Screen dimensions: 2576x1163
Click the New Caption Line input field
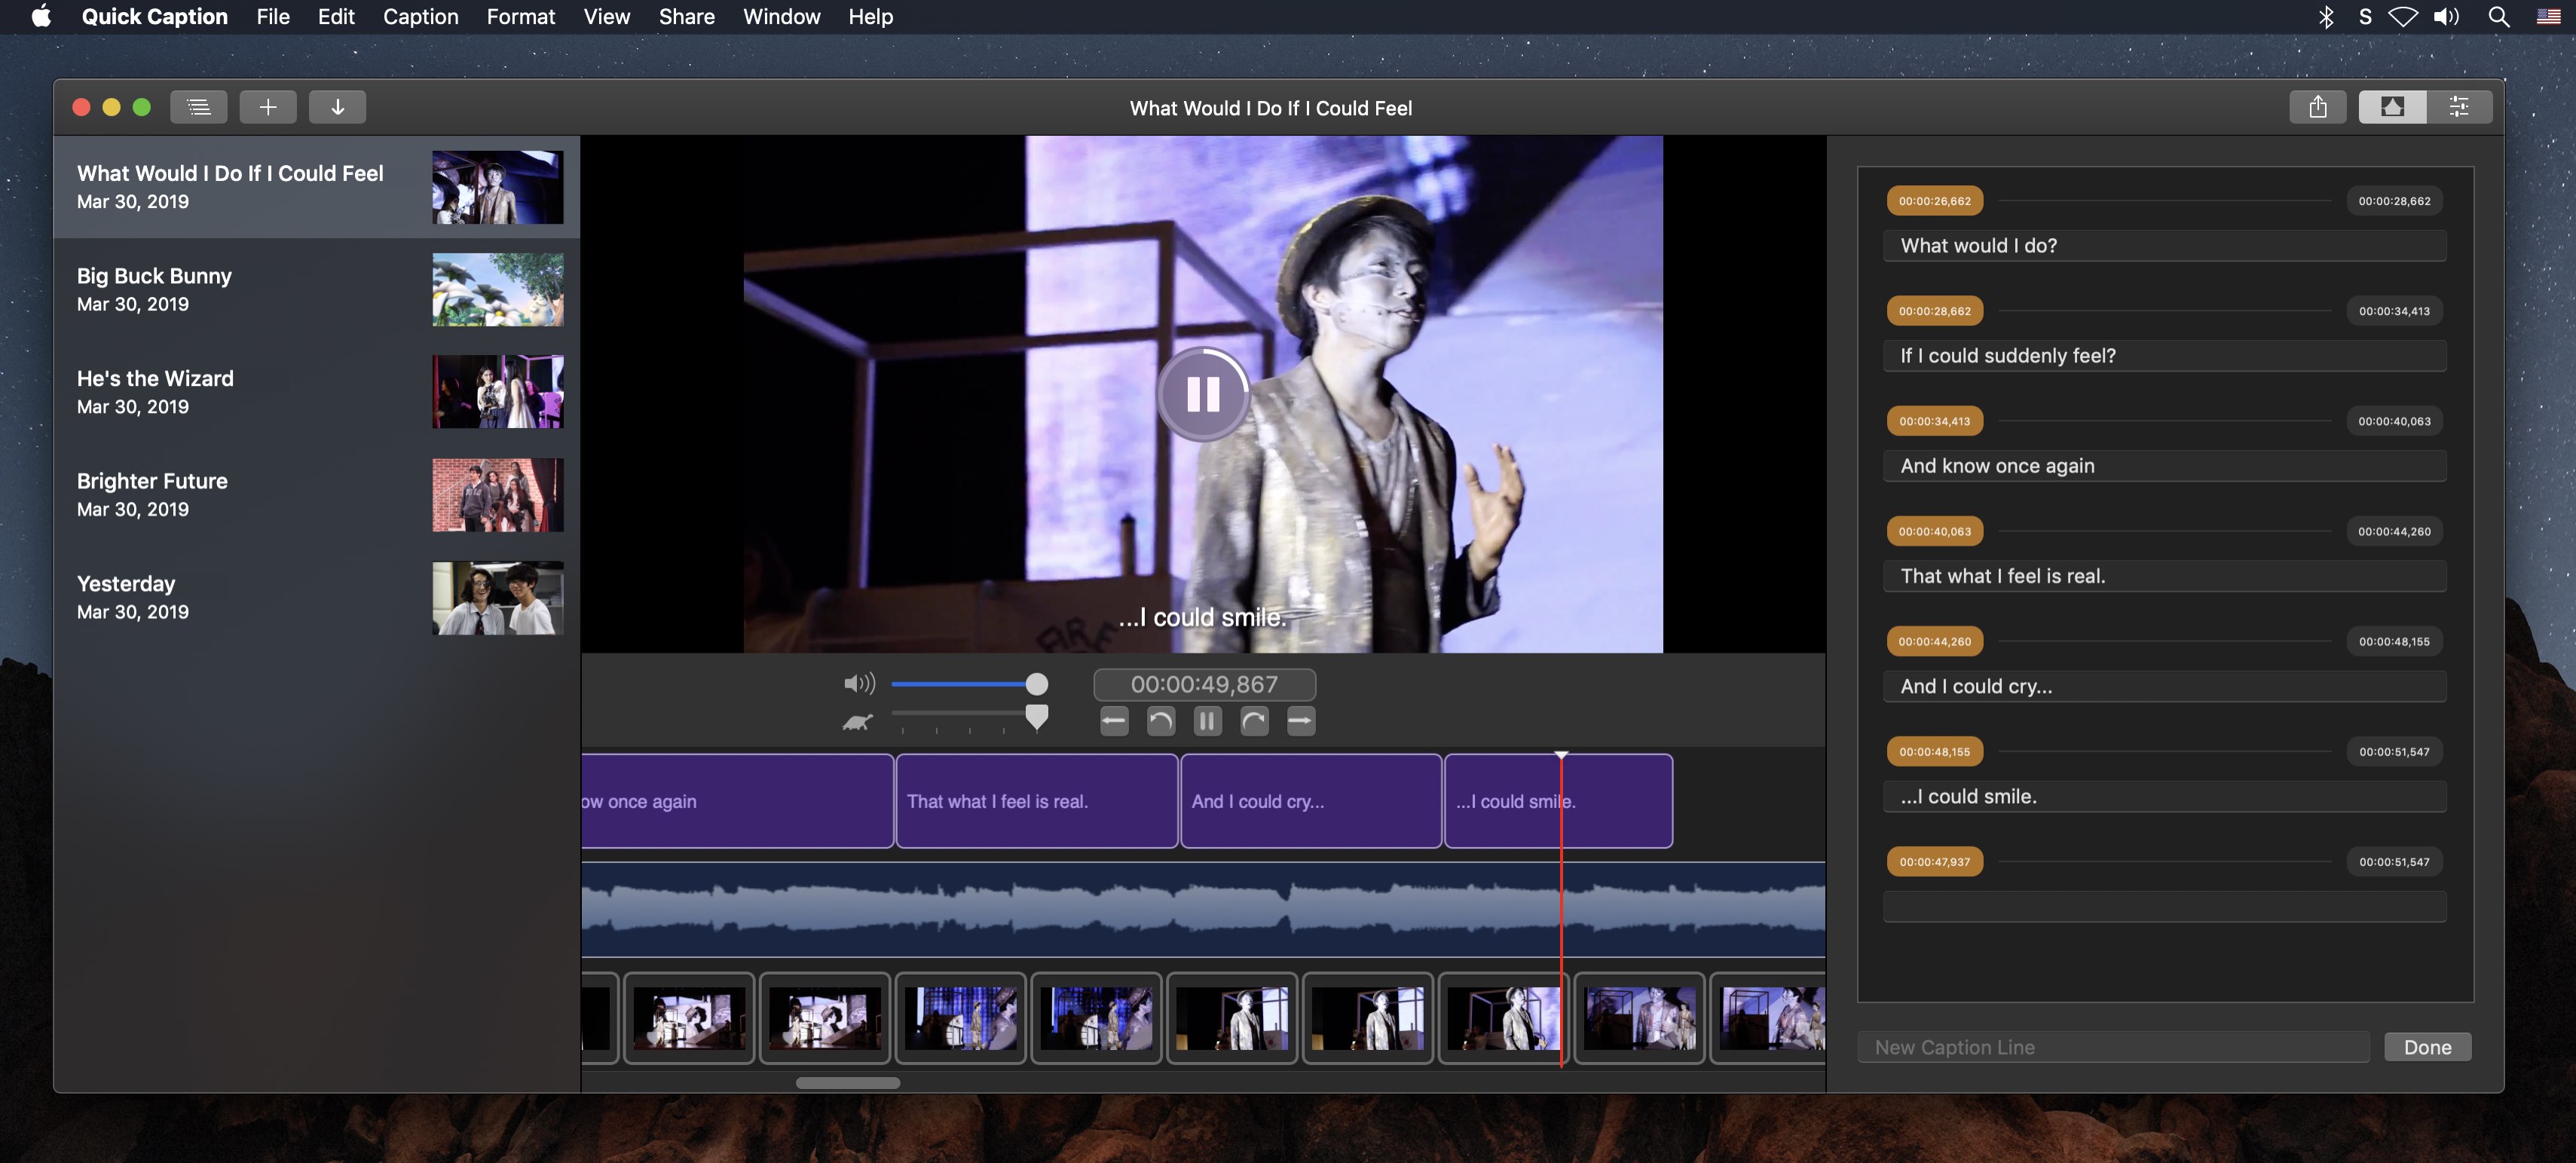[x=2112, y=1047]
